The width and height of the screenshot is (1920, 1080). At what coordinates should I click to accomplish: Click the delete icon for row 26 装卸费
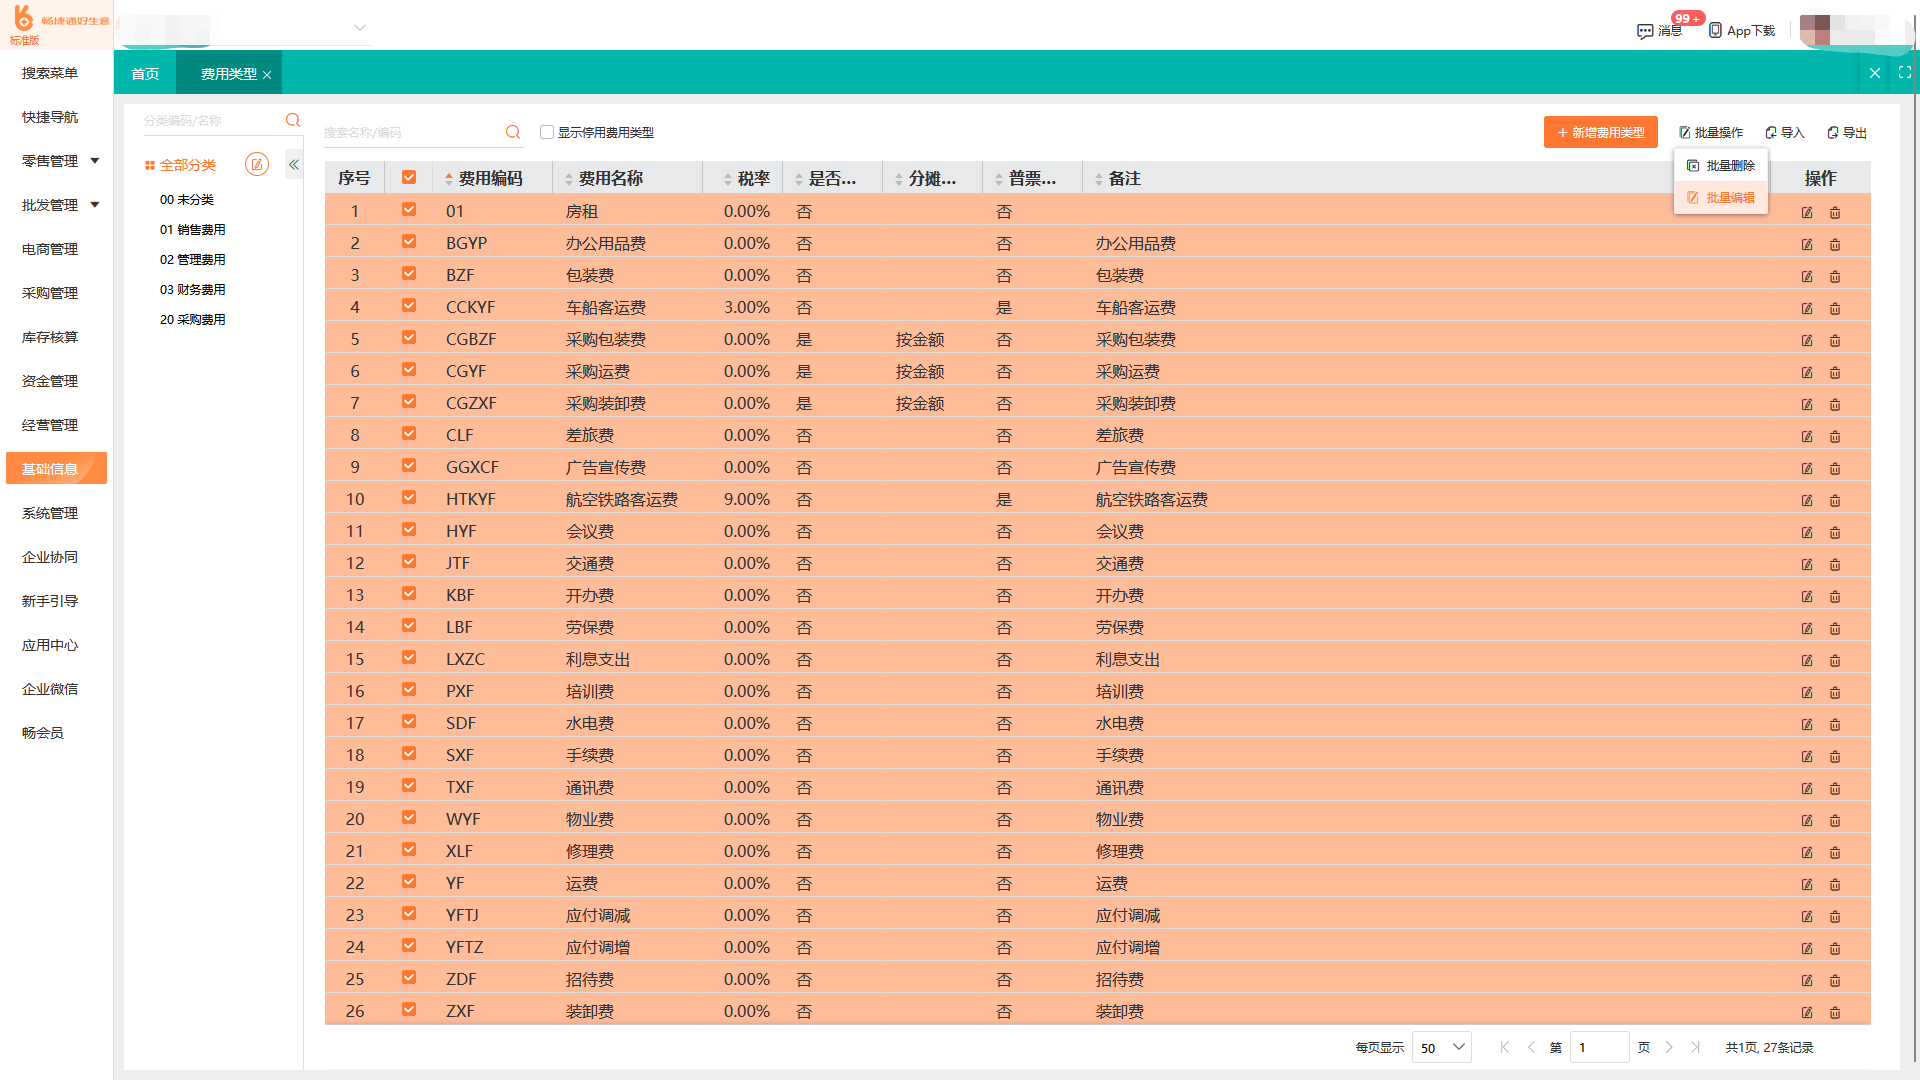[x=1836, y=1010]
